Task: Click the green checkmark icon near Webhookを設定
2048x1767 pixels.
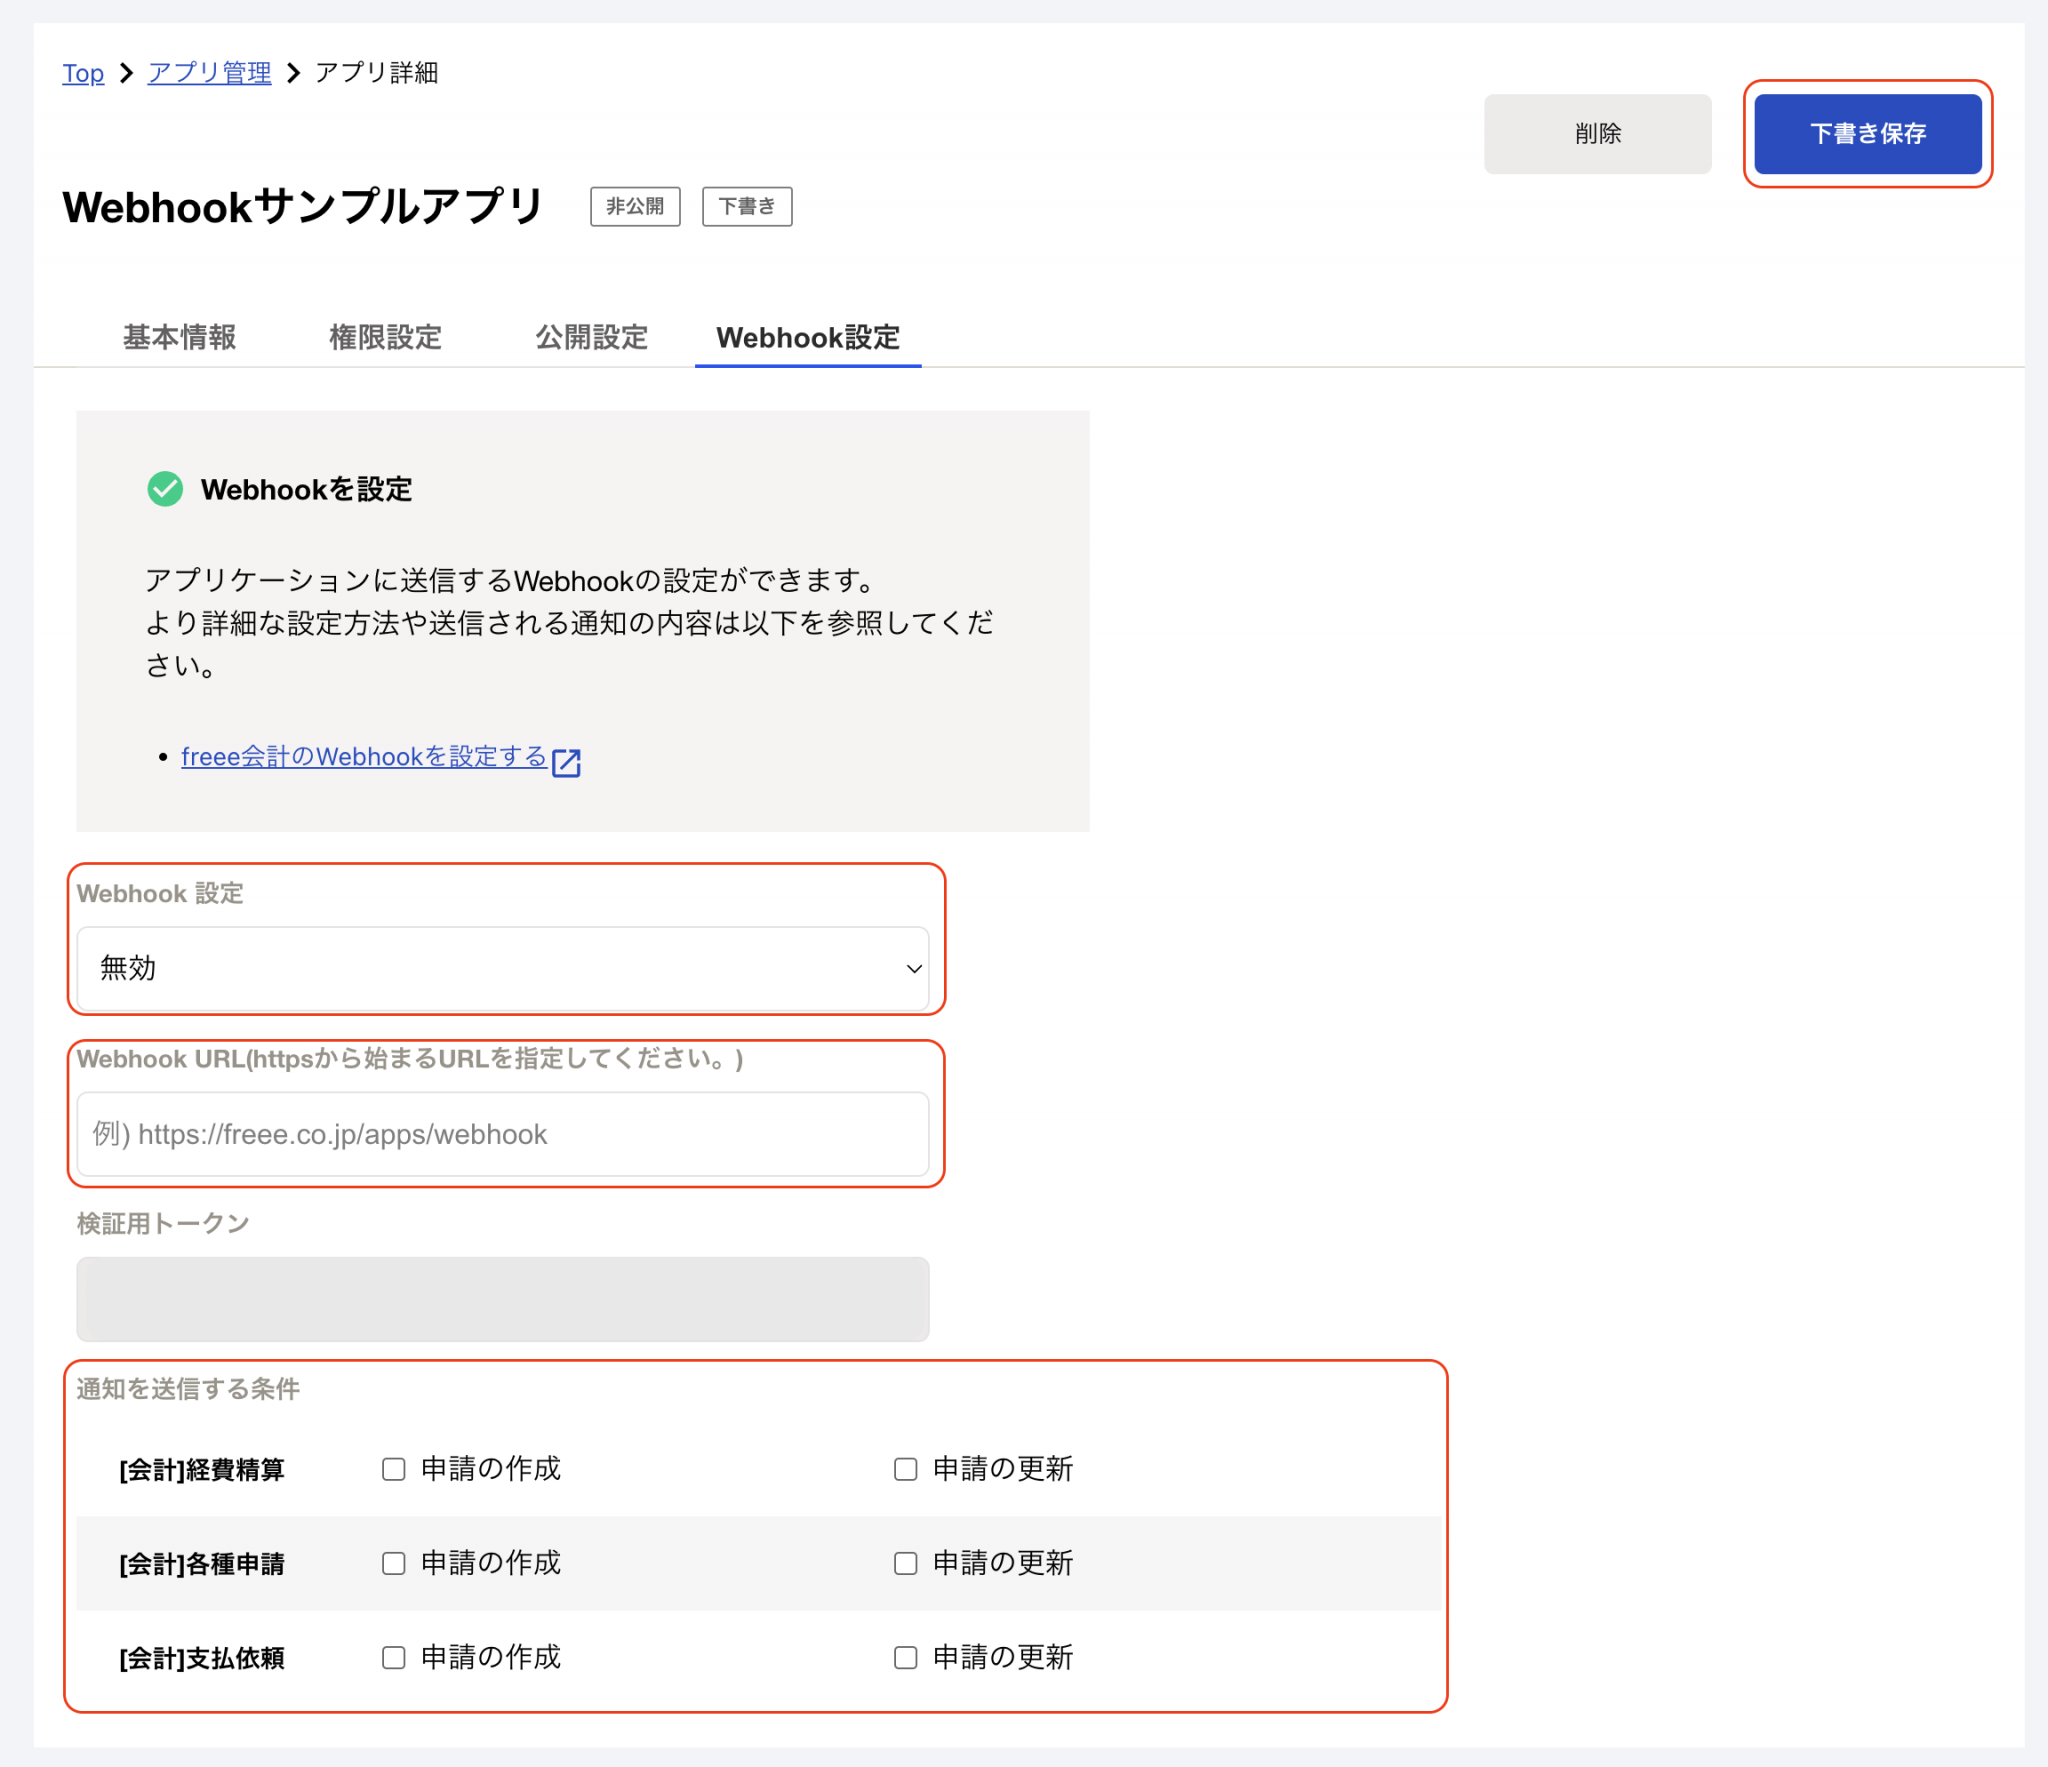Action: pos(165,489)
